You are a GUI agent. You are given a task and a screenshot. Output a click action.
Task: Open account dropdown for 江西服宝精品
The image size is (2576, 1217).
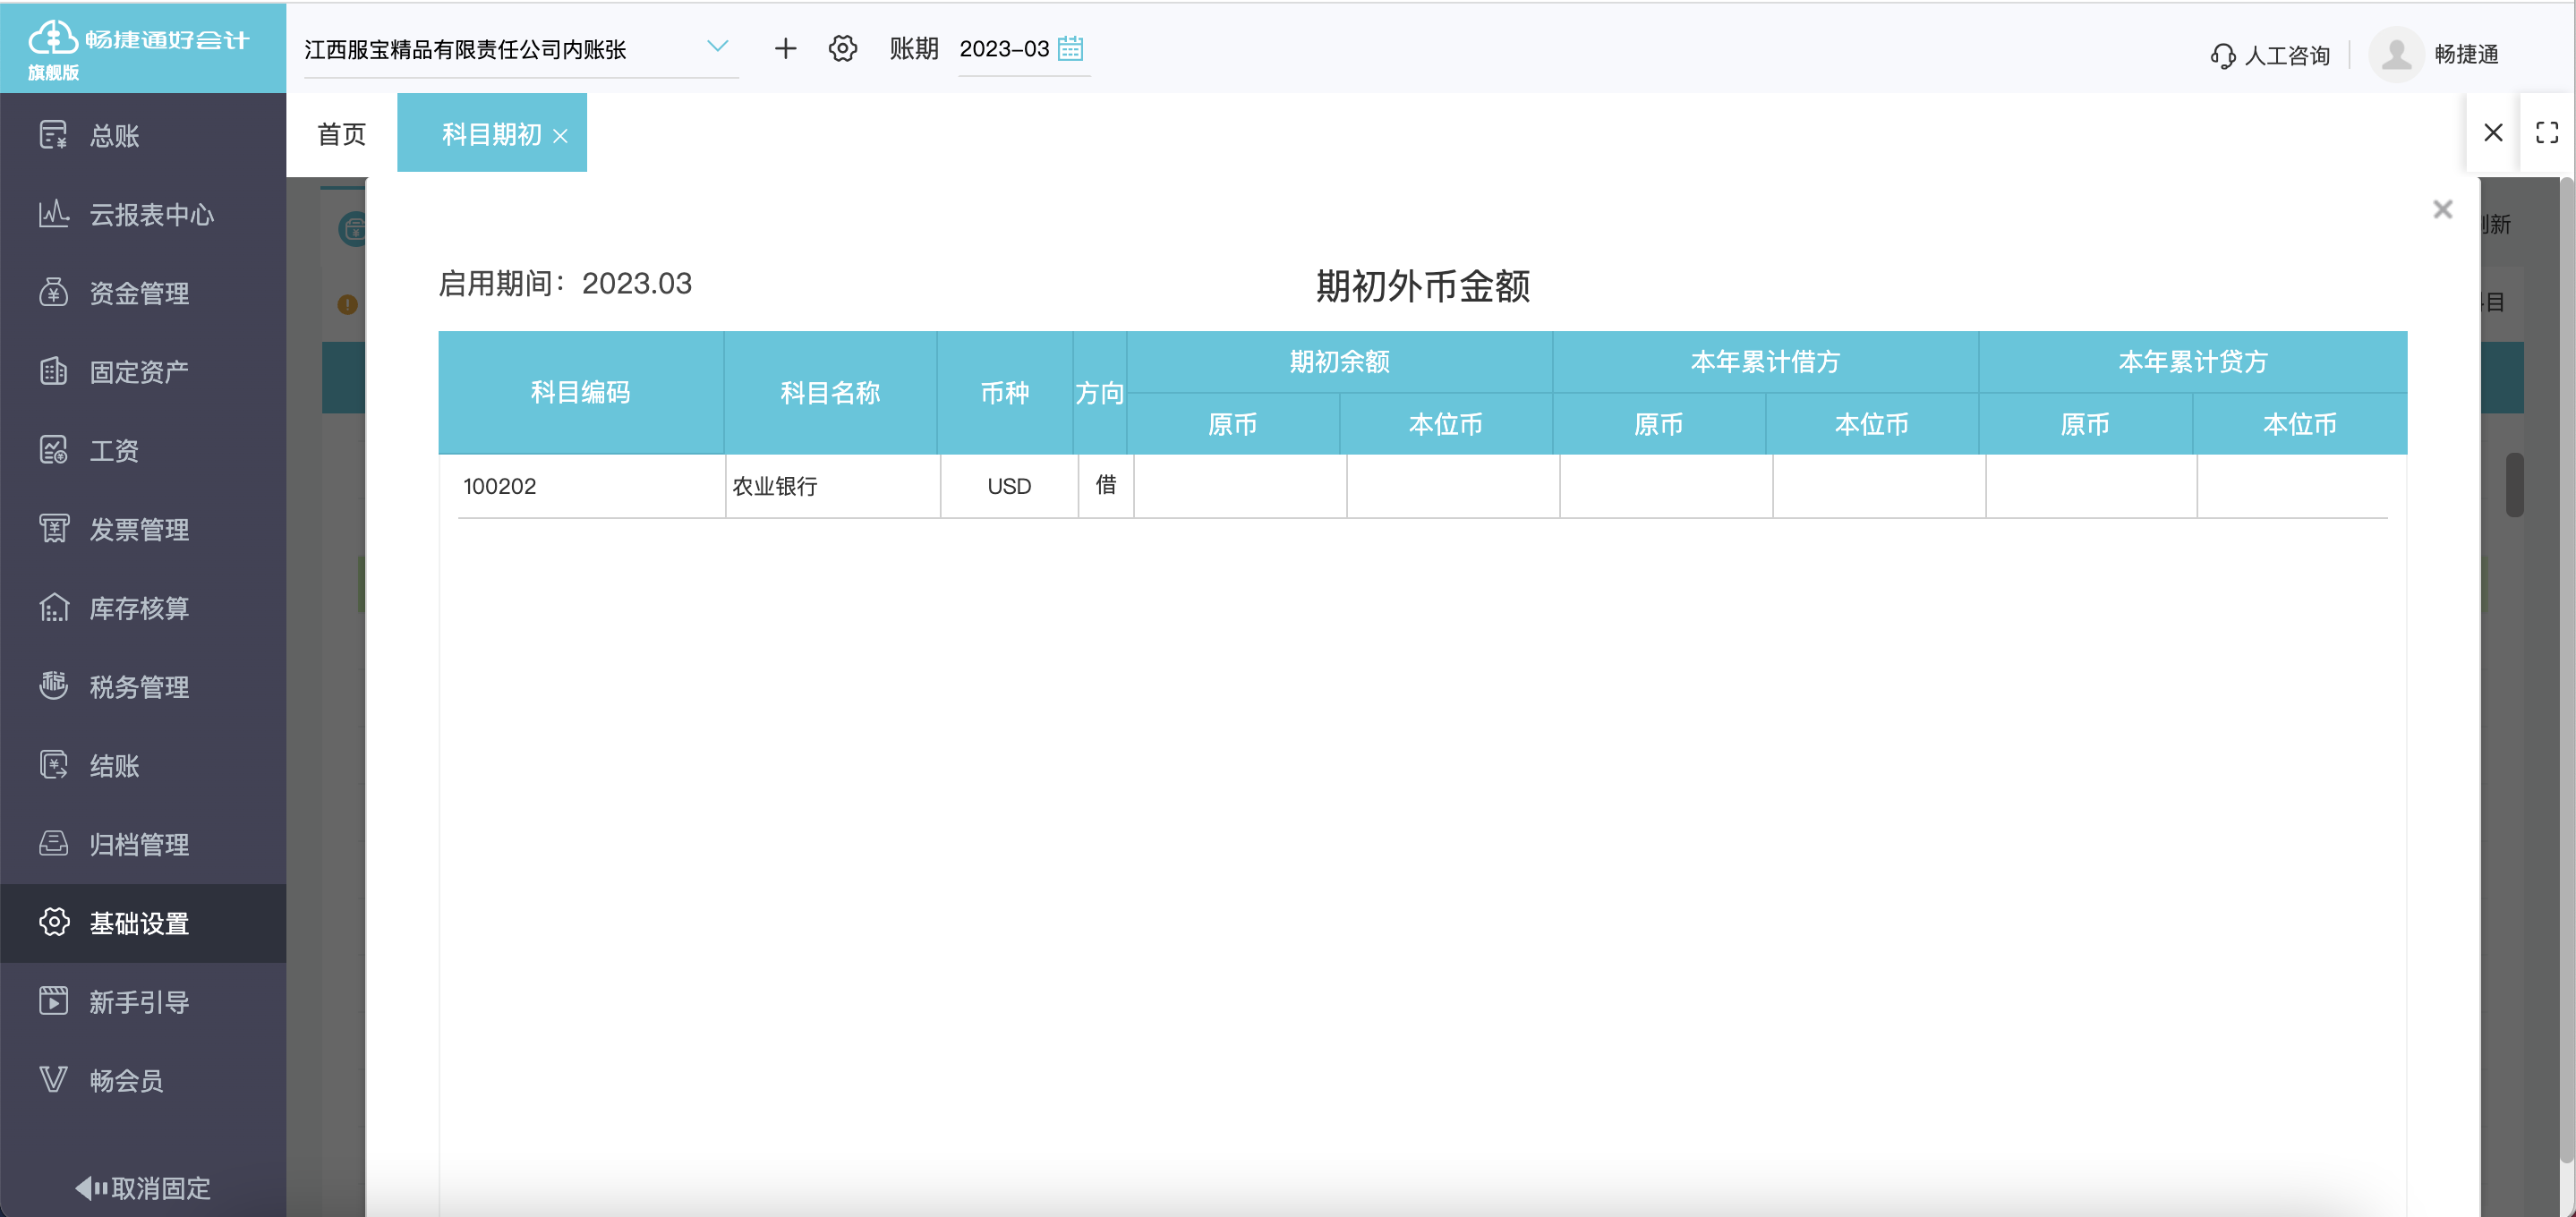[724, 47]
